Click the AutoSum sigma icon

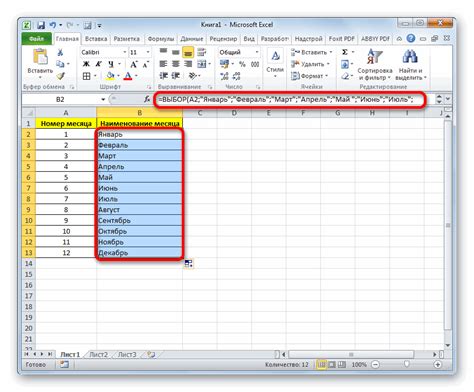(345, 52)
